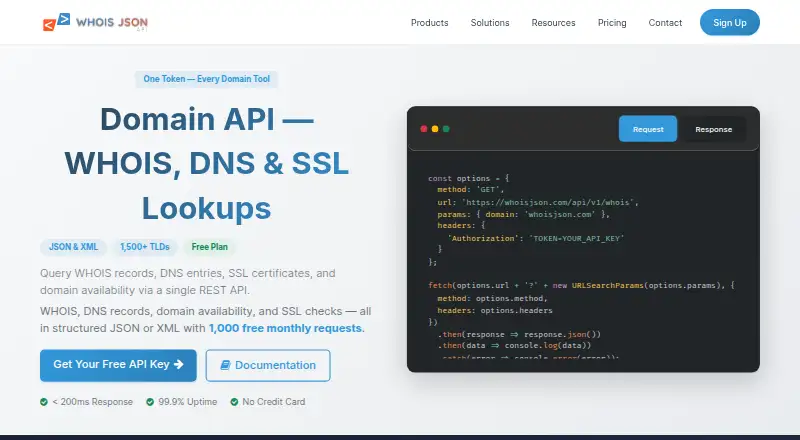Click the book icon in Documentation button
Viewport: 800px width, 440px height.
pyautogui.click(x=225, y=365)
